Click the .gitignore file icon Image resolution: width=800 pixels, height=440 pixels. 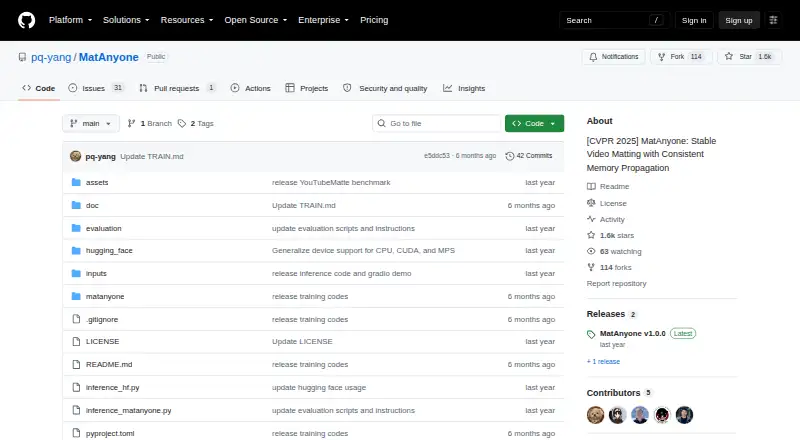[76, 319]
